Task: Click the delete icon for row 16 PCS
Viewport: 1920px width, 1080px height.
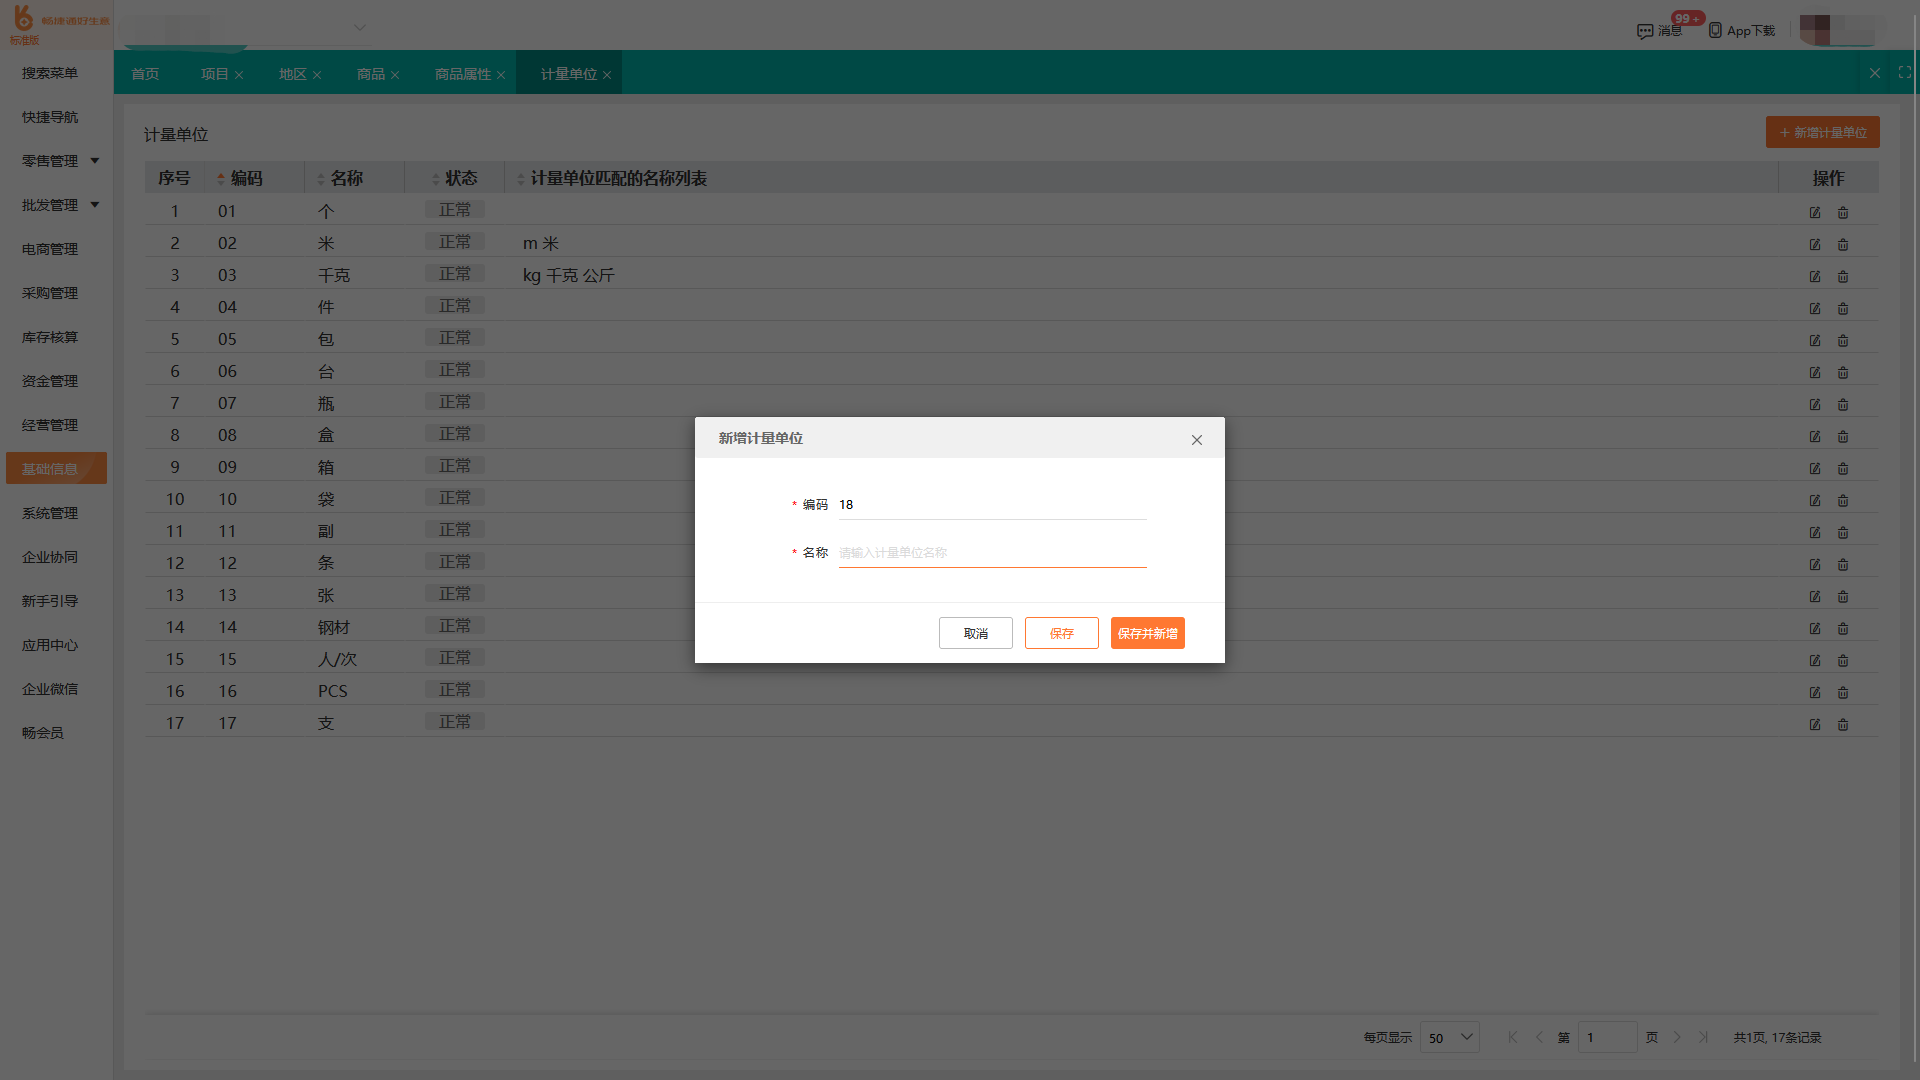Action: [x=1844, y=691]
